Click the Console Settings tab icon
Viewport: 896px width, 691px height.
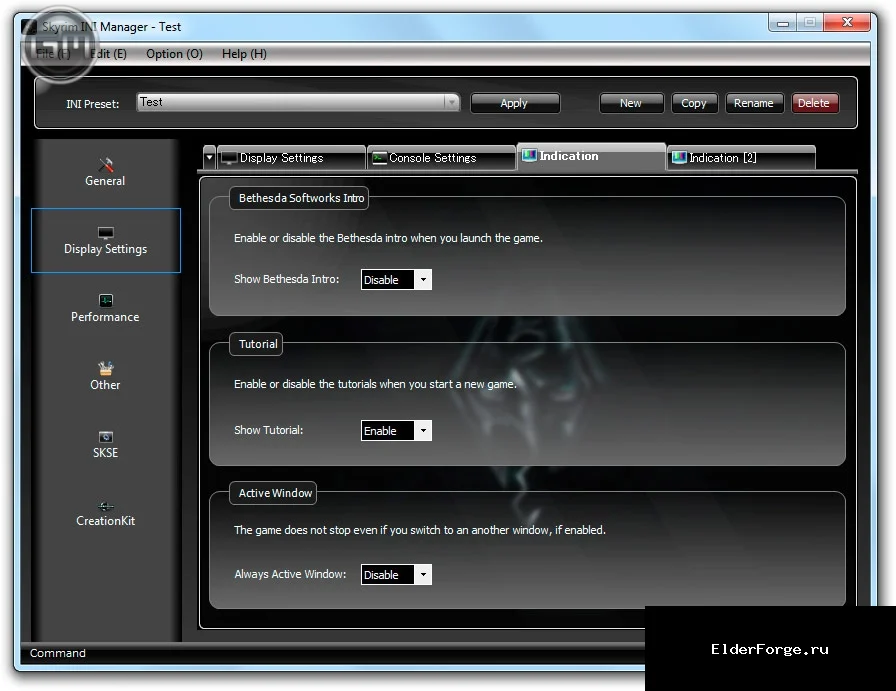(378, 158)
